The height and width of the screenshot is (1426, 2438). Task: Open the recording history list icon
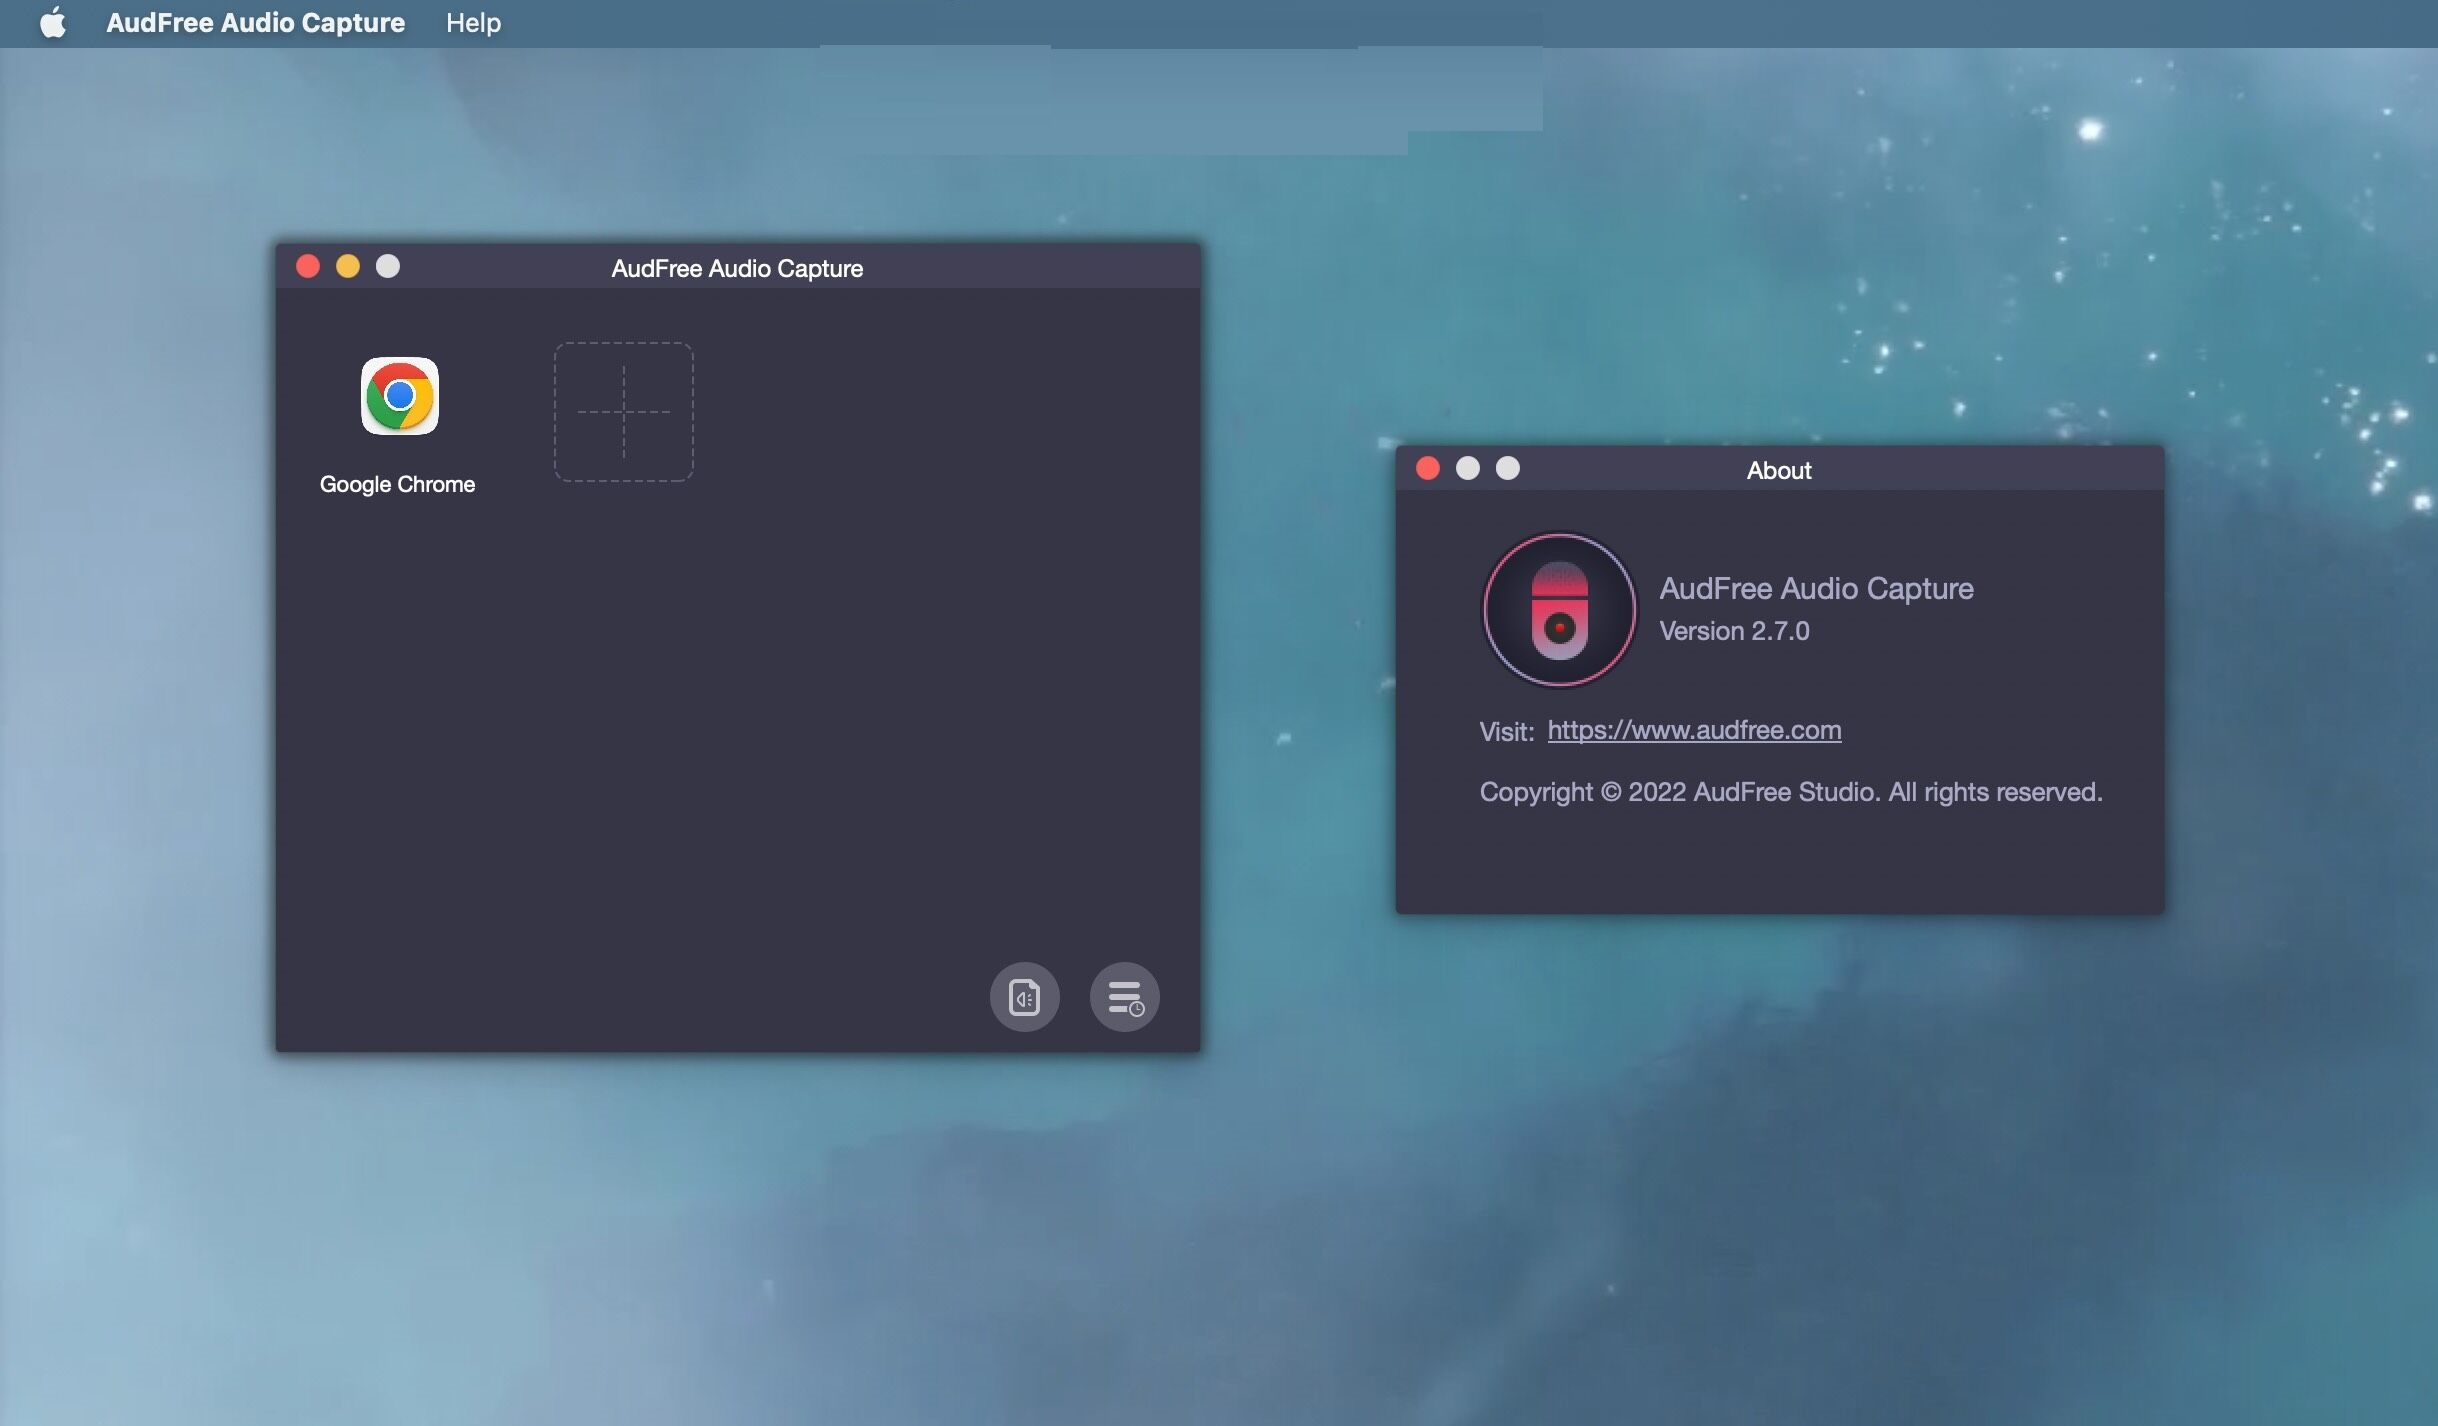point(1124,996)
